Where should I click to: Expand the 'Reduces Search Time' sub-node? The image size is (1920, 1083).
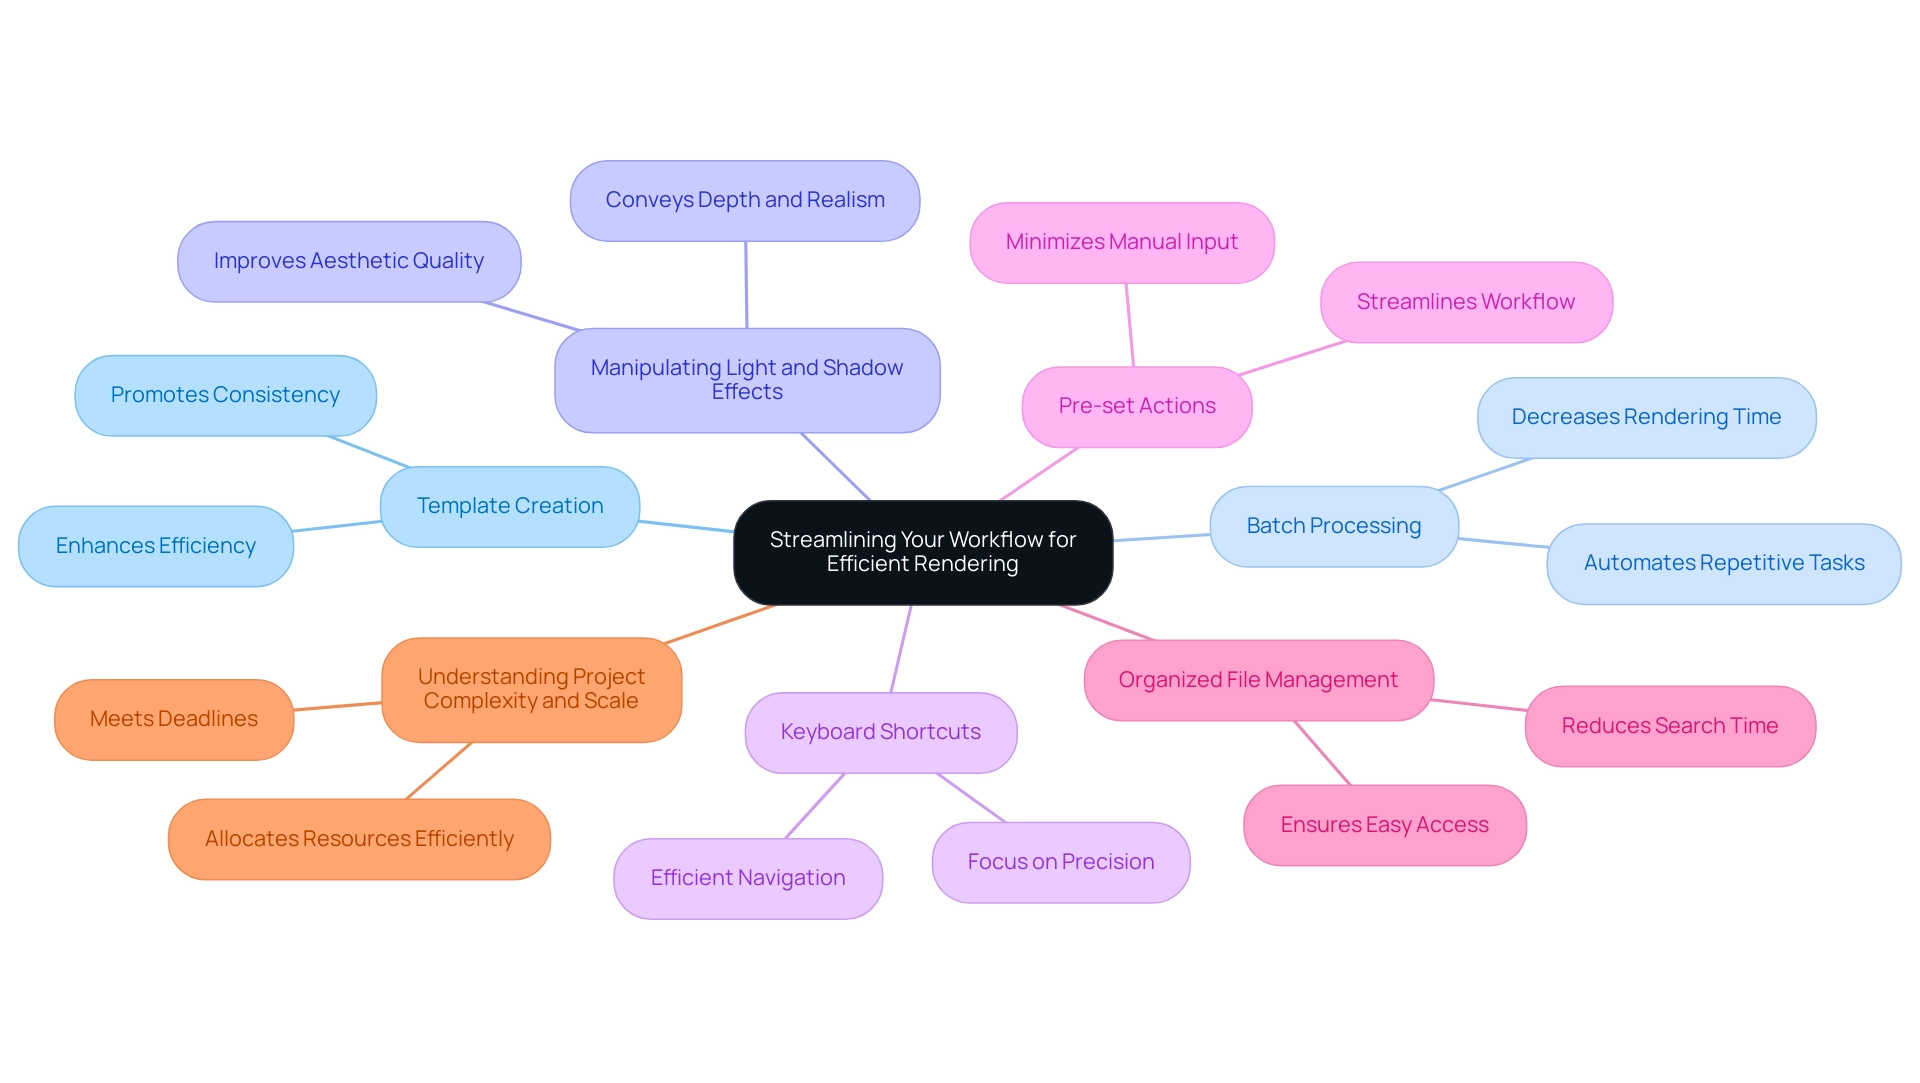[1673, 723]
